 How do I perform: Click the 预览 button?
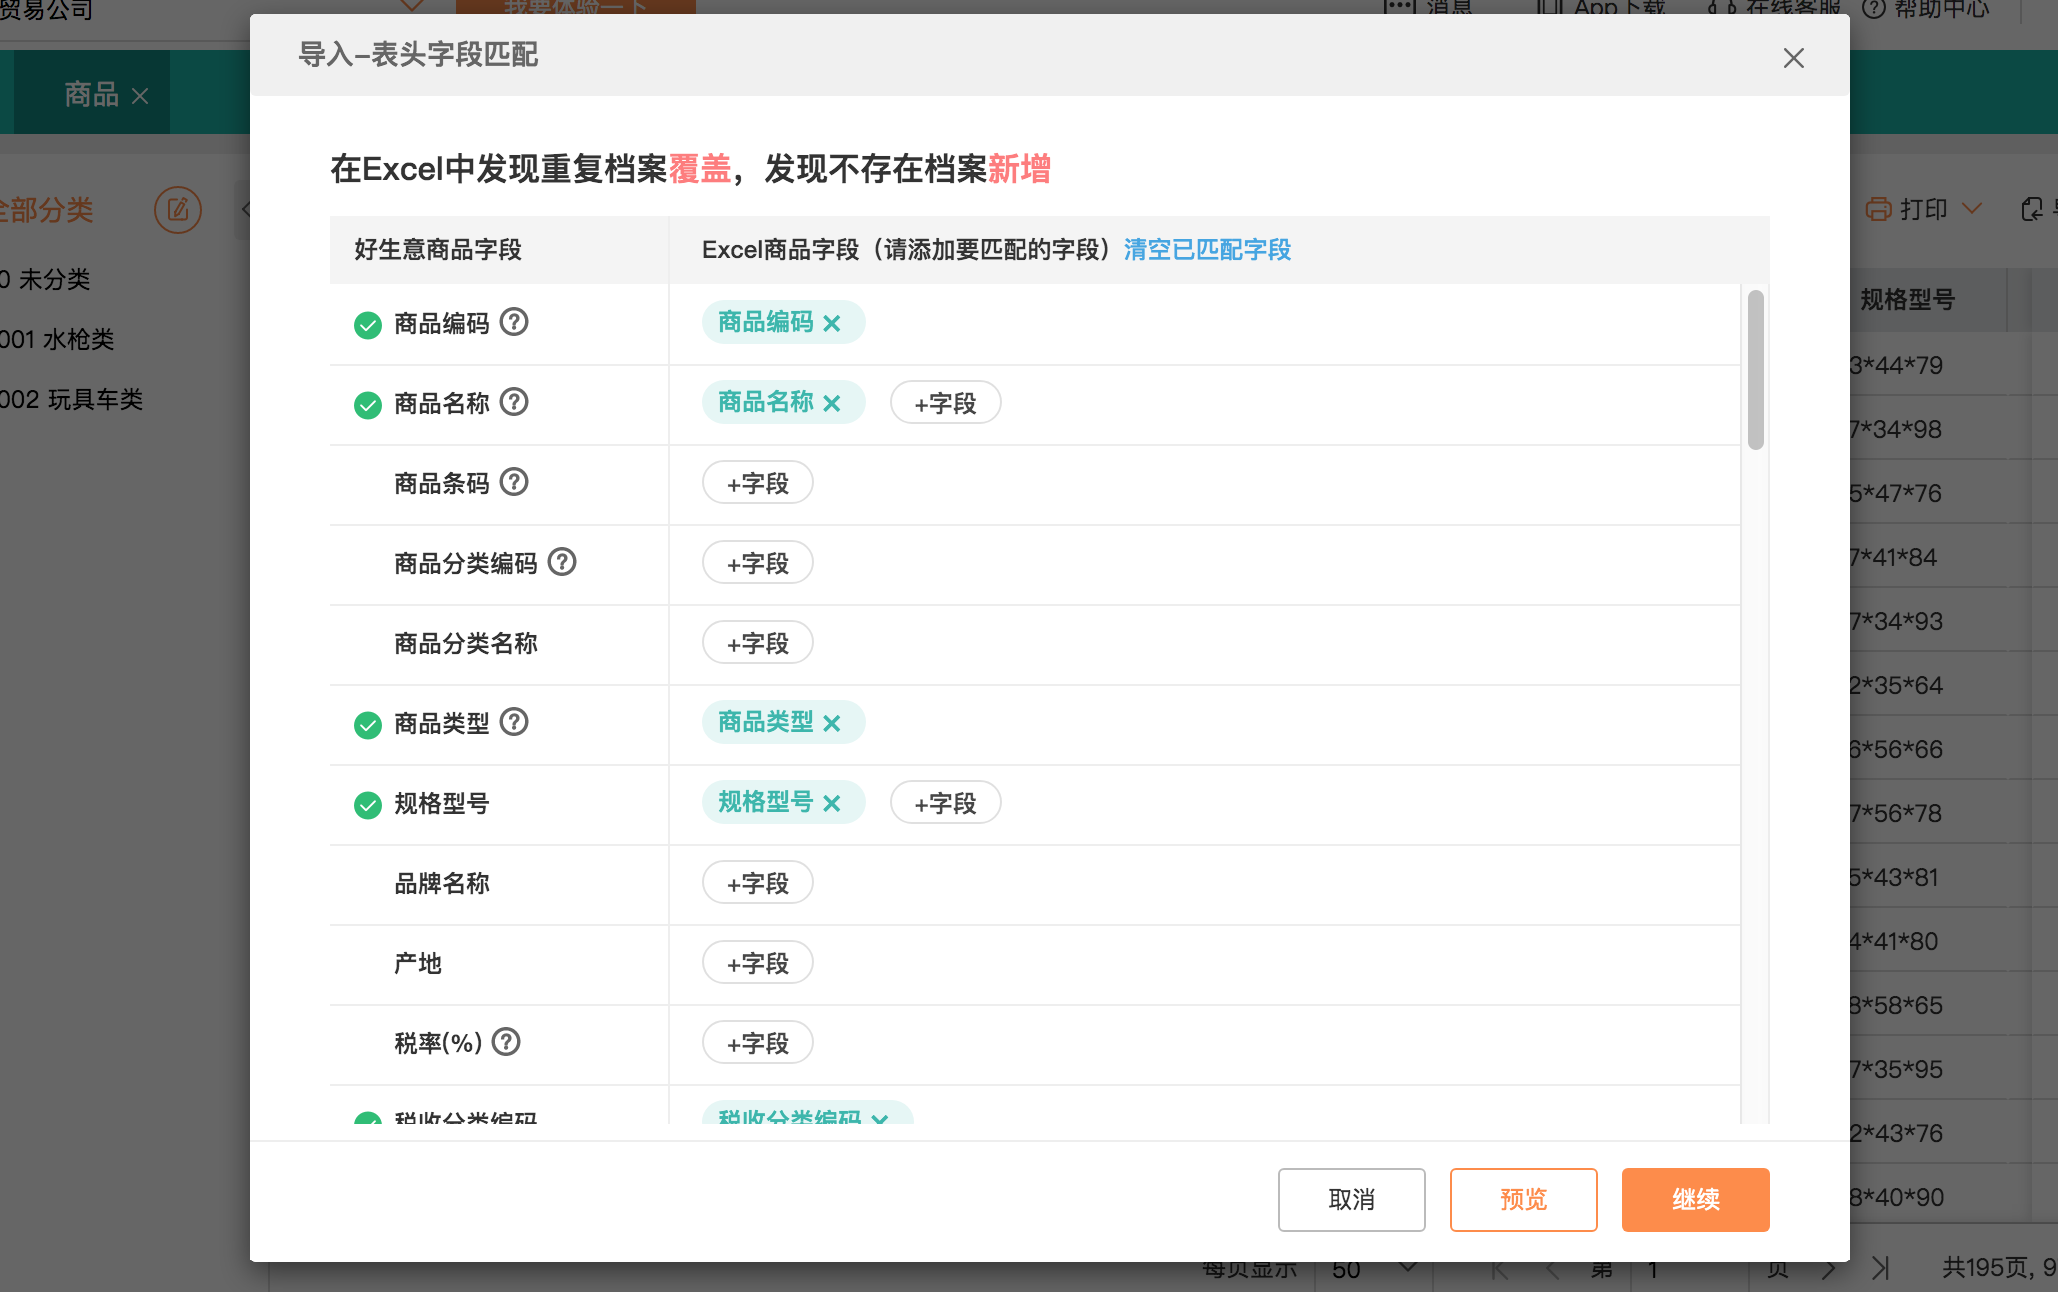(1524, 1198)
